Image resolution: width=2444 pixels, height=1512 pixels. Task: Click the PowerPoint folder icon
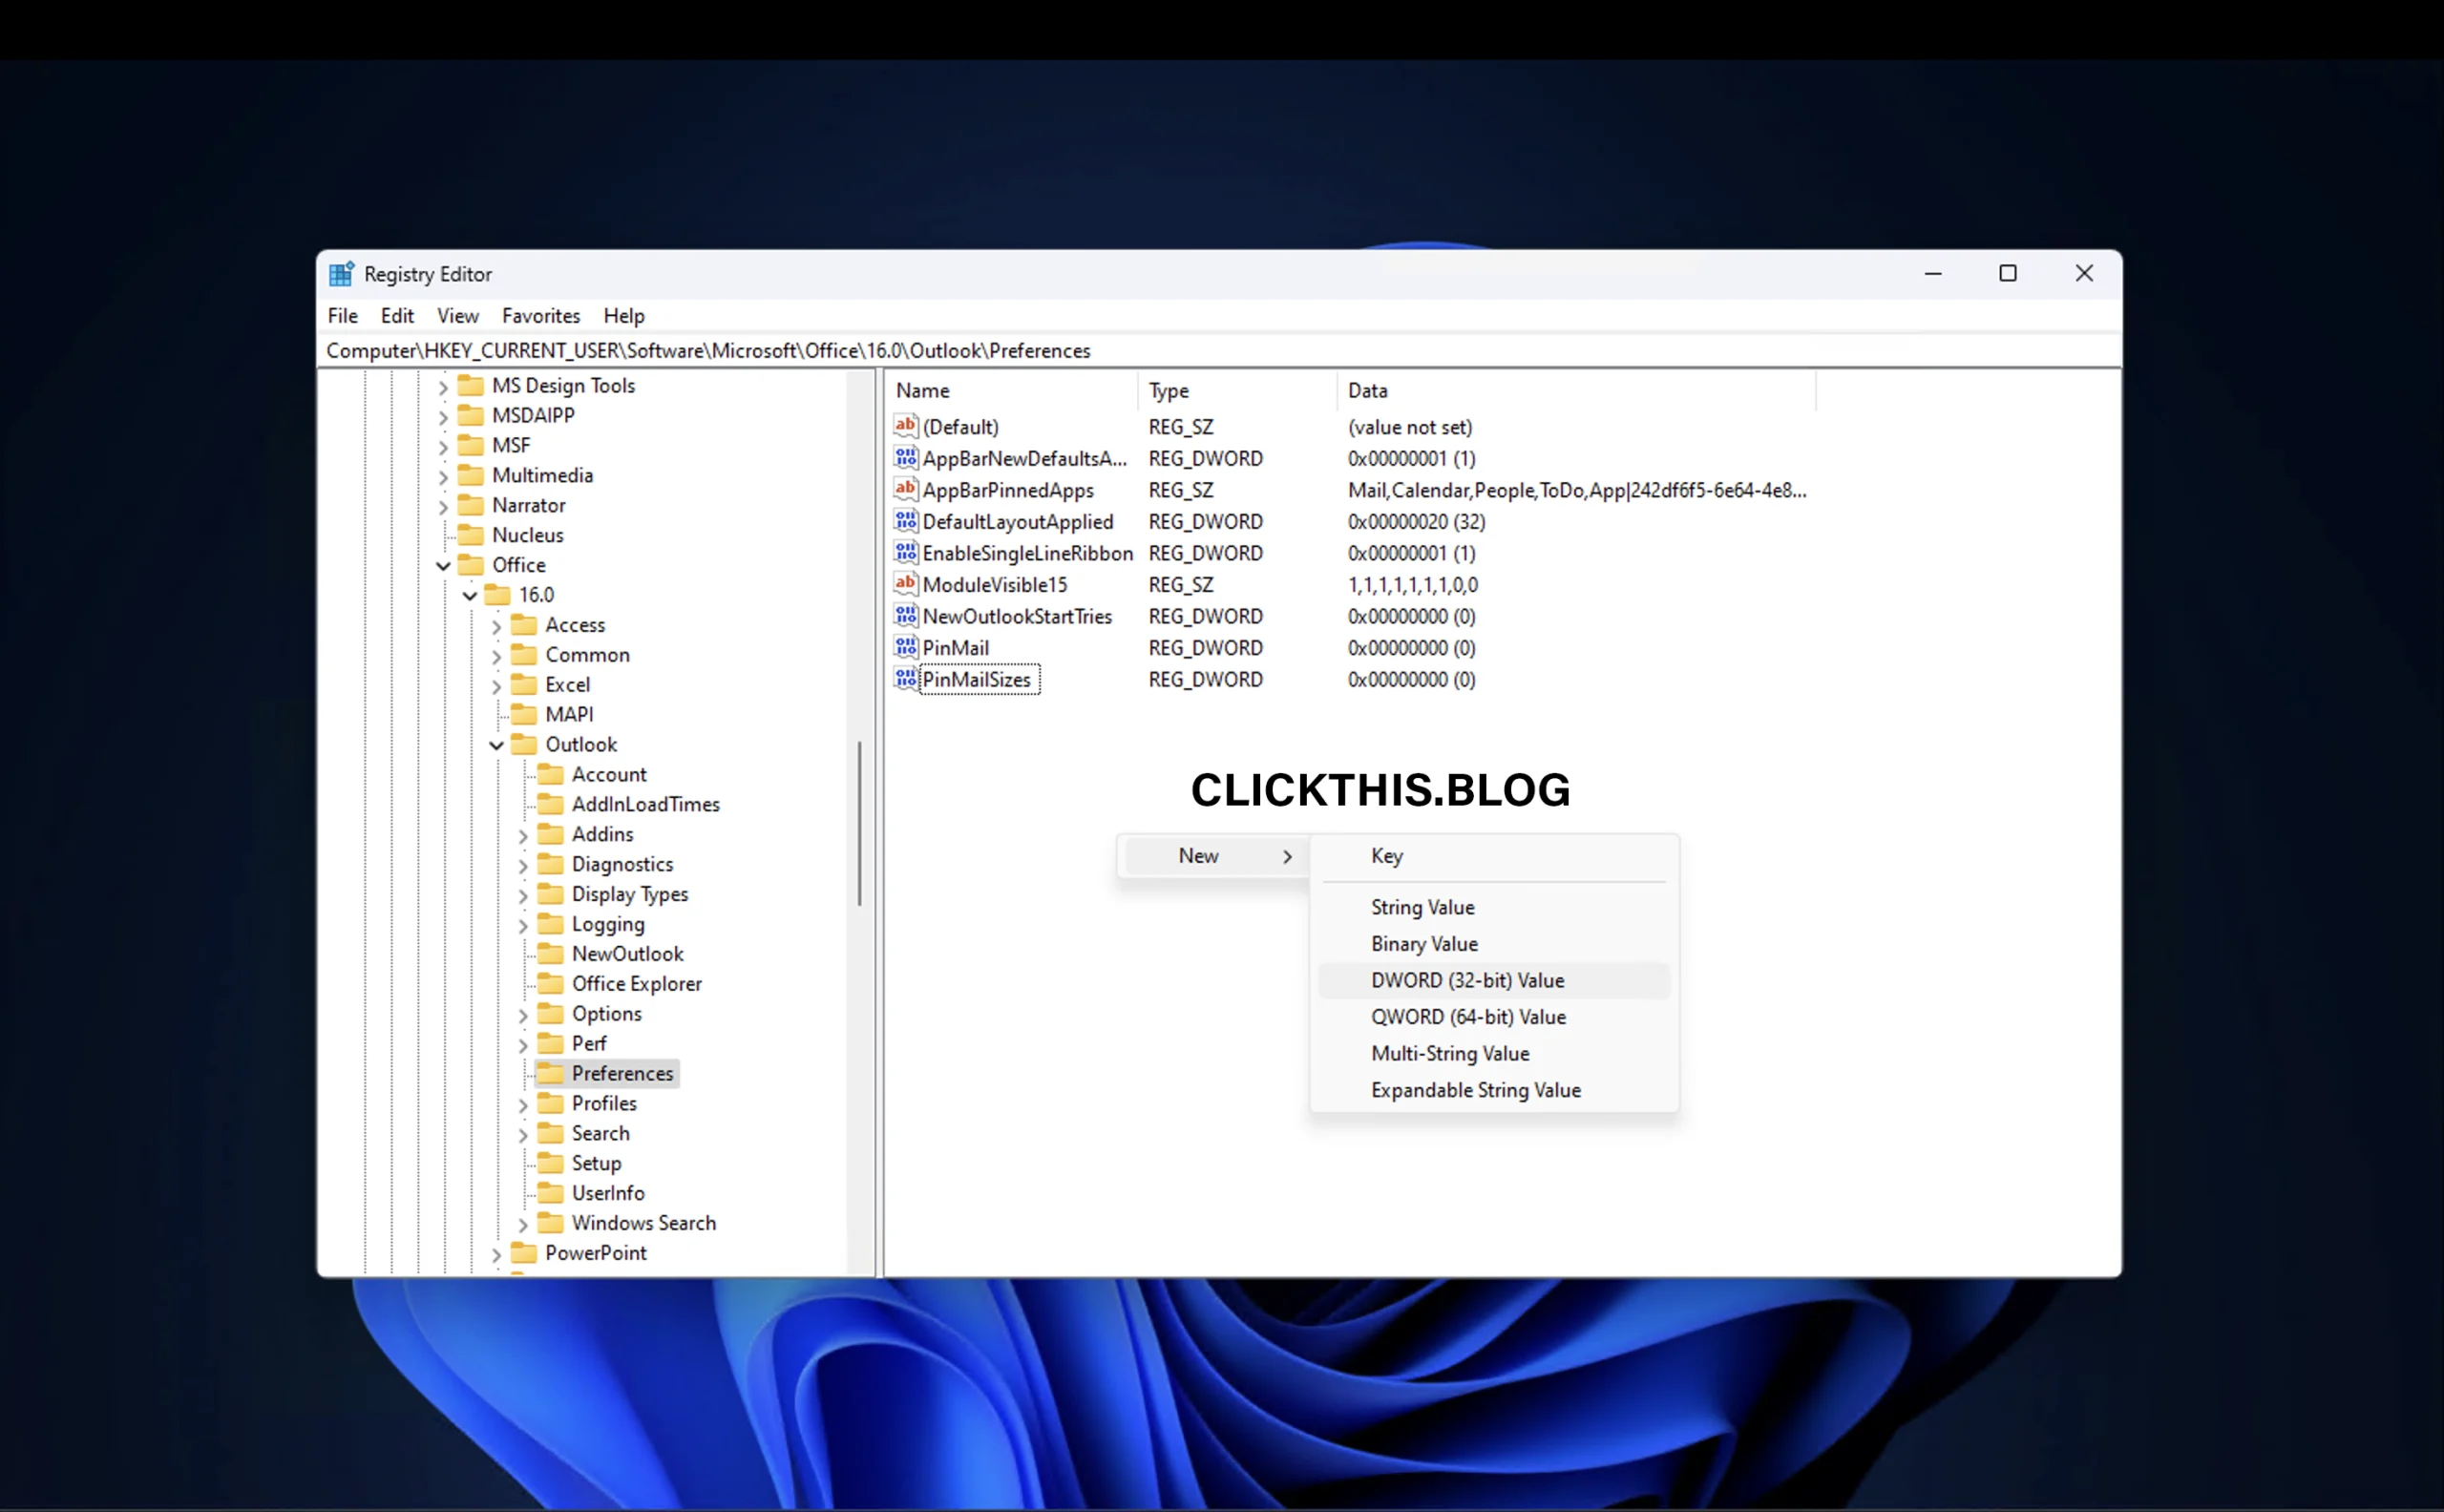[x=524, y=1253]
